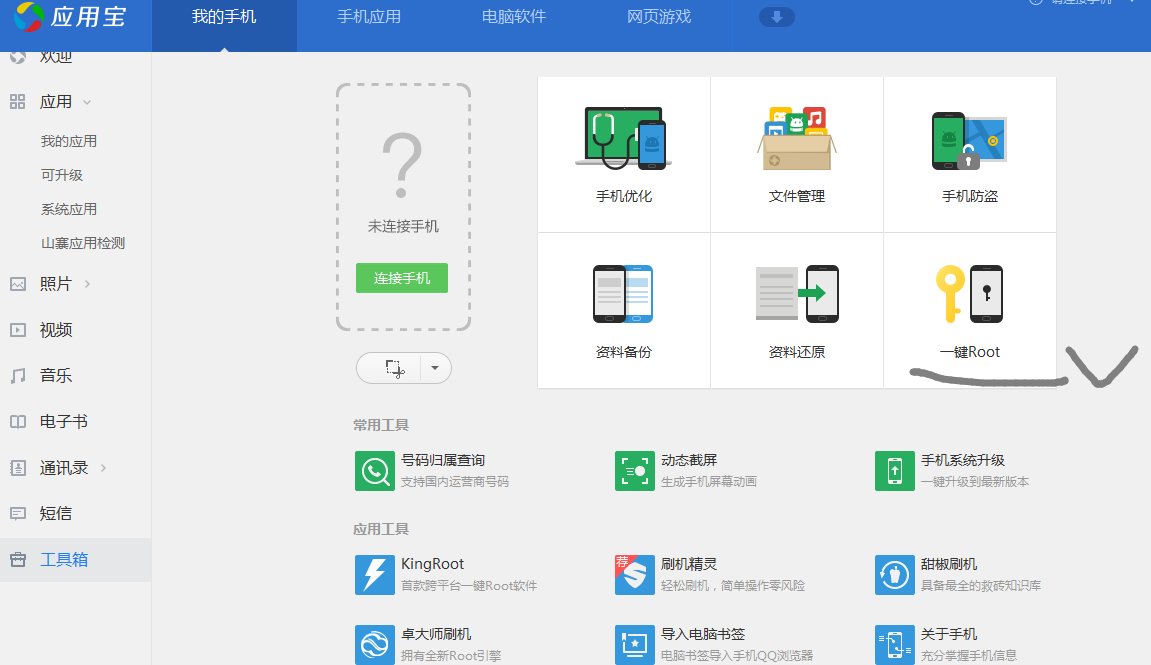Click the KingRoot lightning icon
Viewport: 1151px width, 665px height.
(375, 575)
